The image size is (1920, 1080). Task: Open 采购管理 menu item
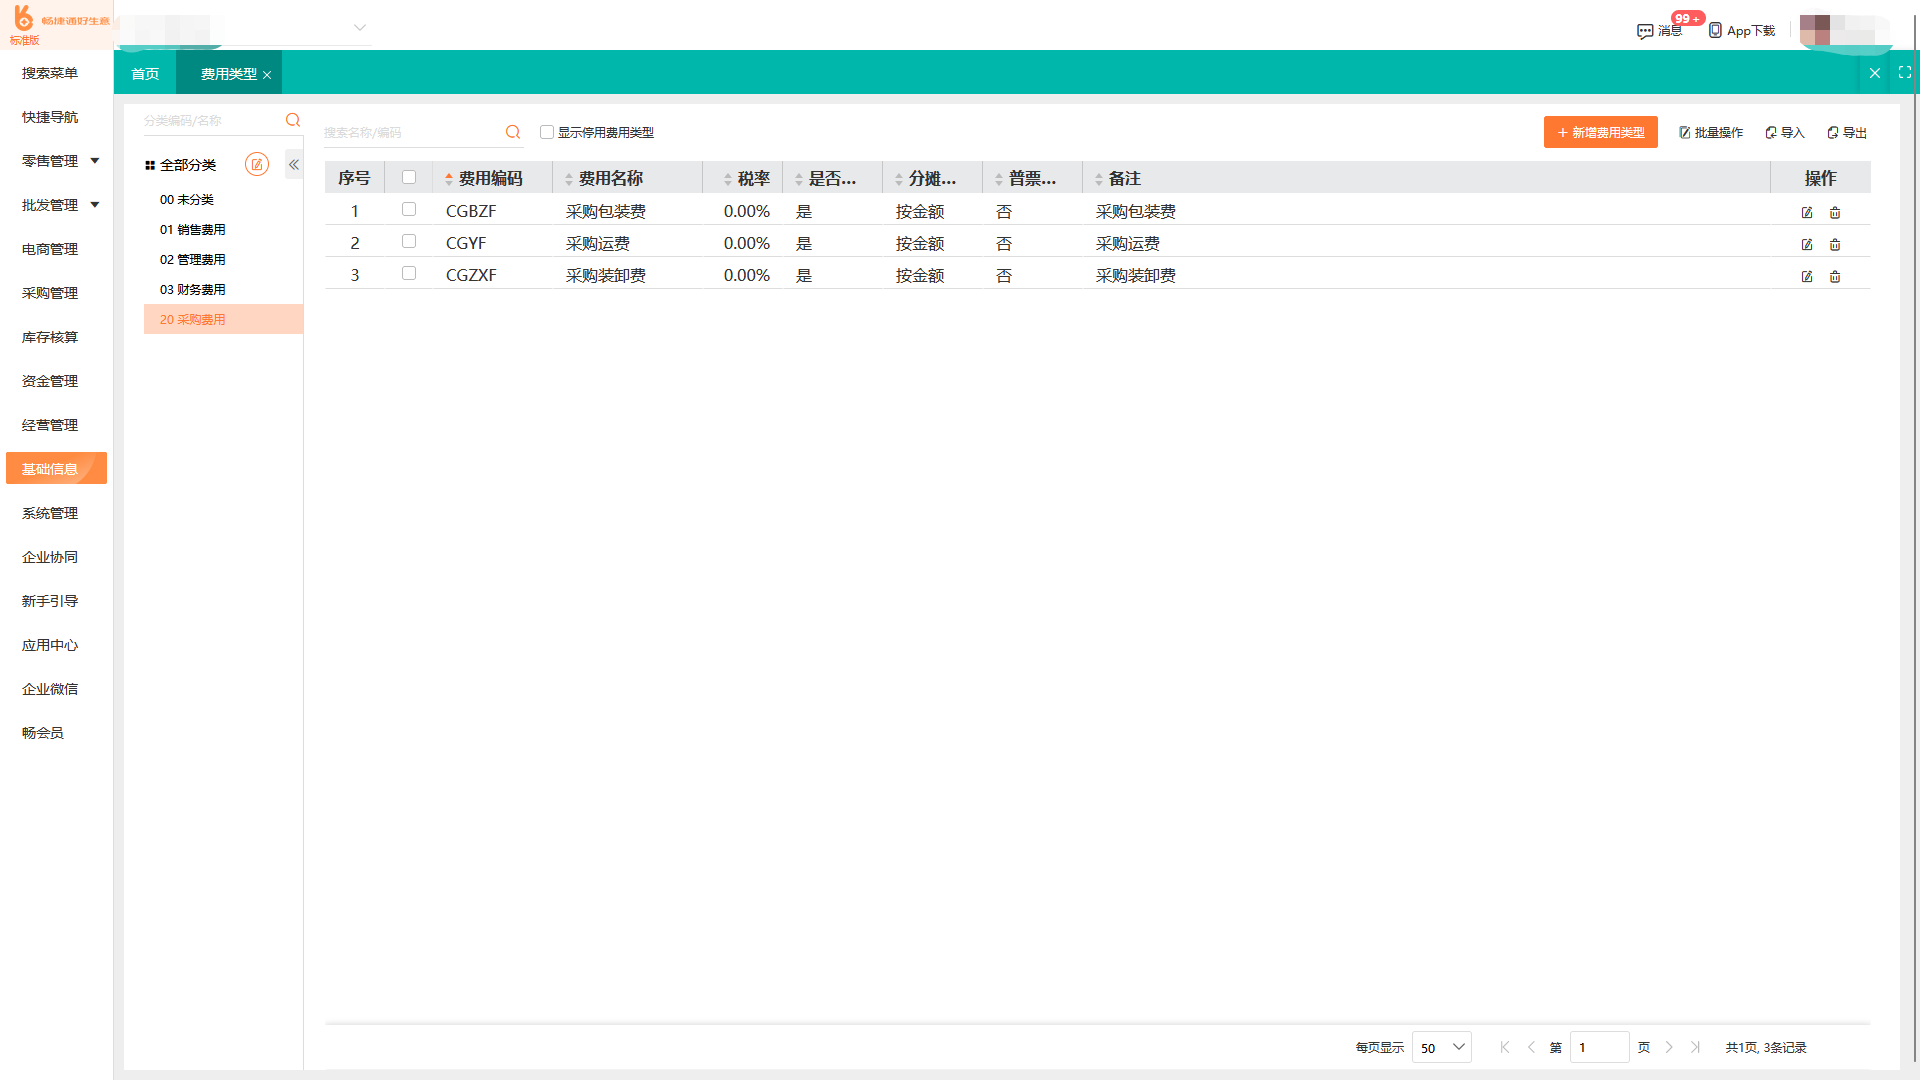(50, 293)
